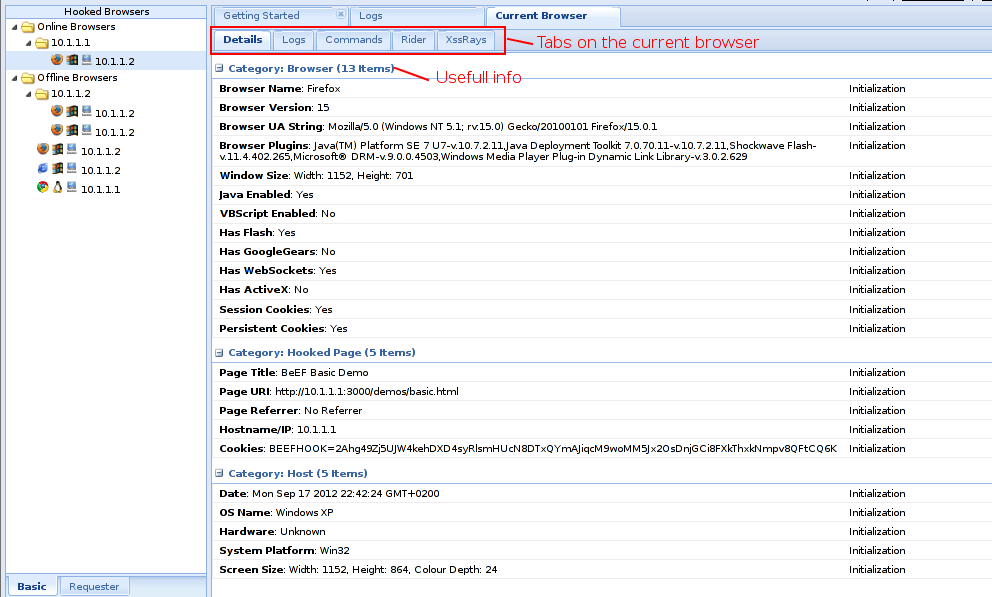
Task: Open the XssRays tab
Action: tap(466, 40)
